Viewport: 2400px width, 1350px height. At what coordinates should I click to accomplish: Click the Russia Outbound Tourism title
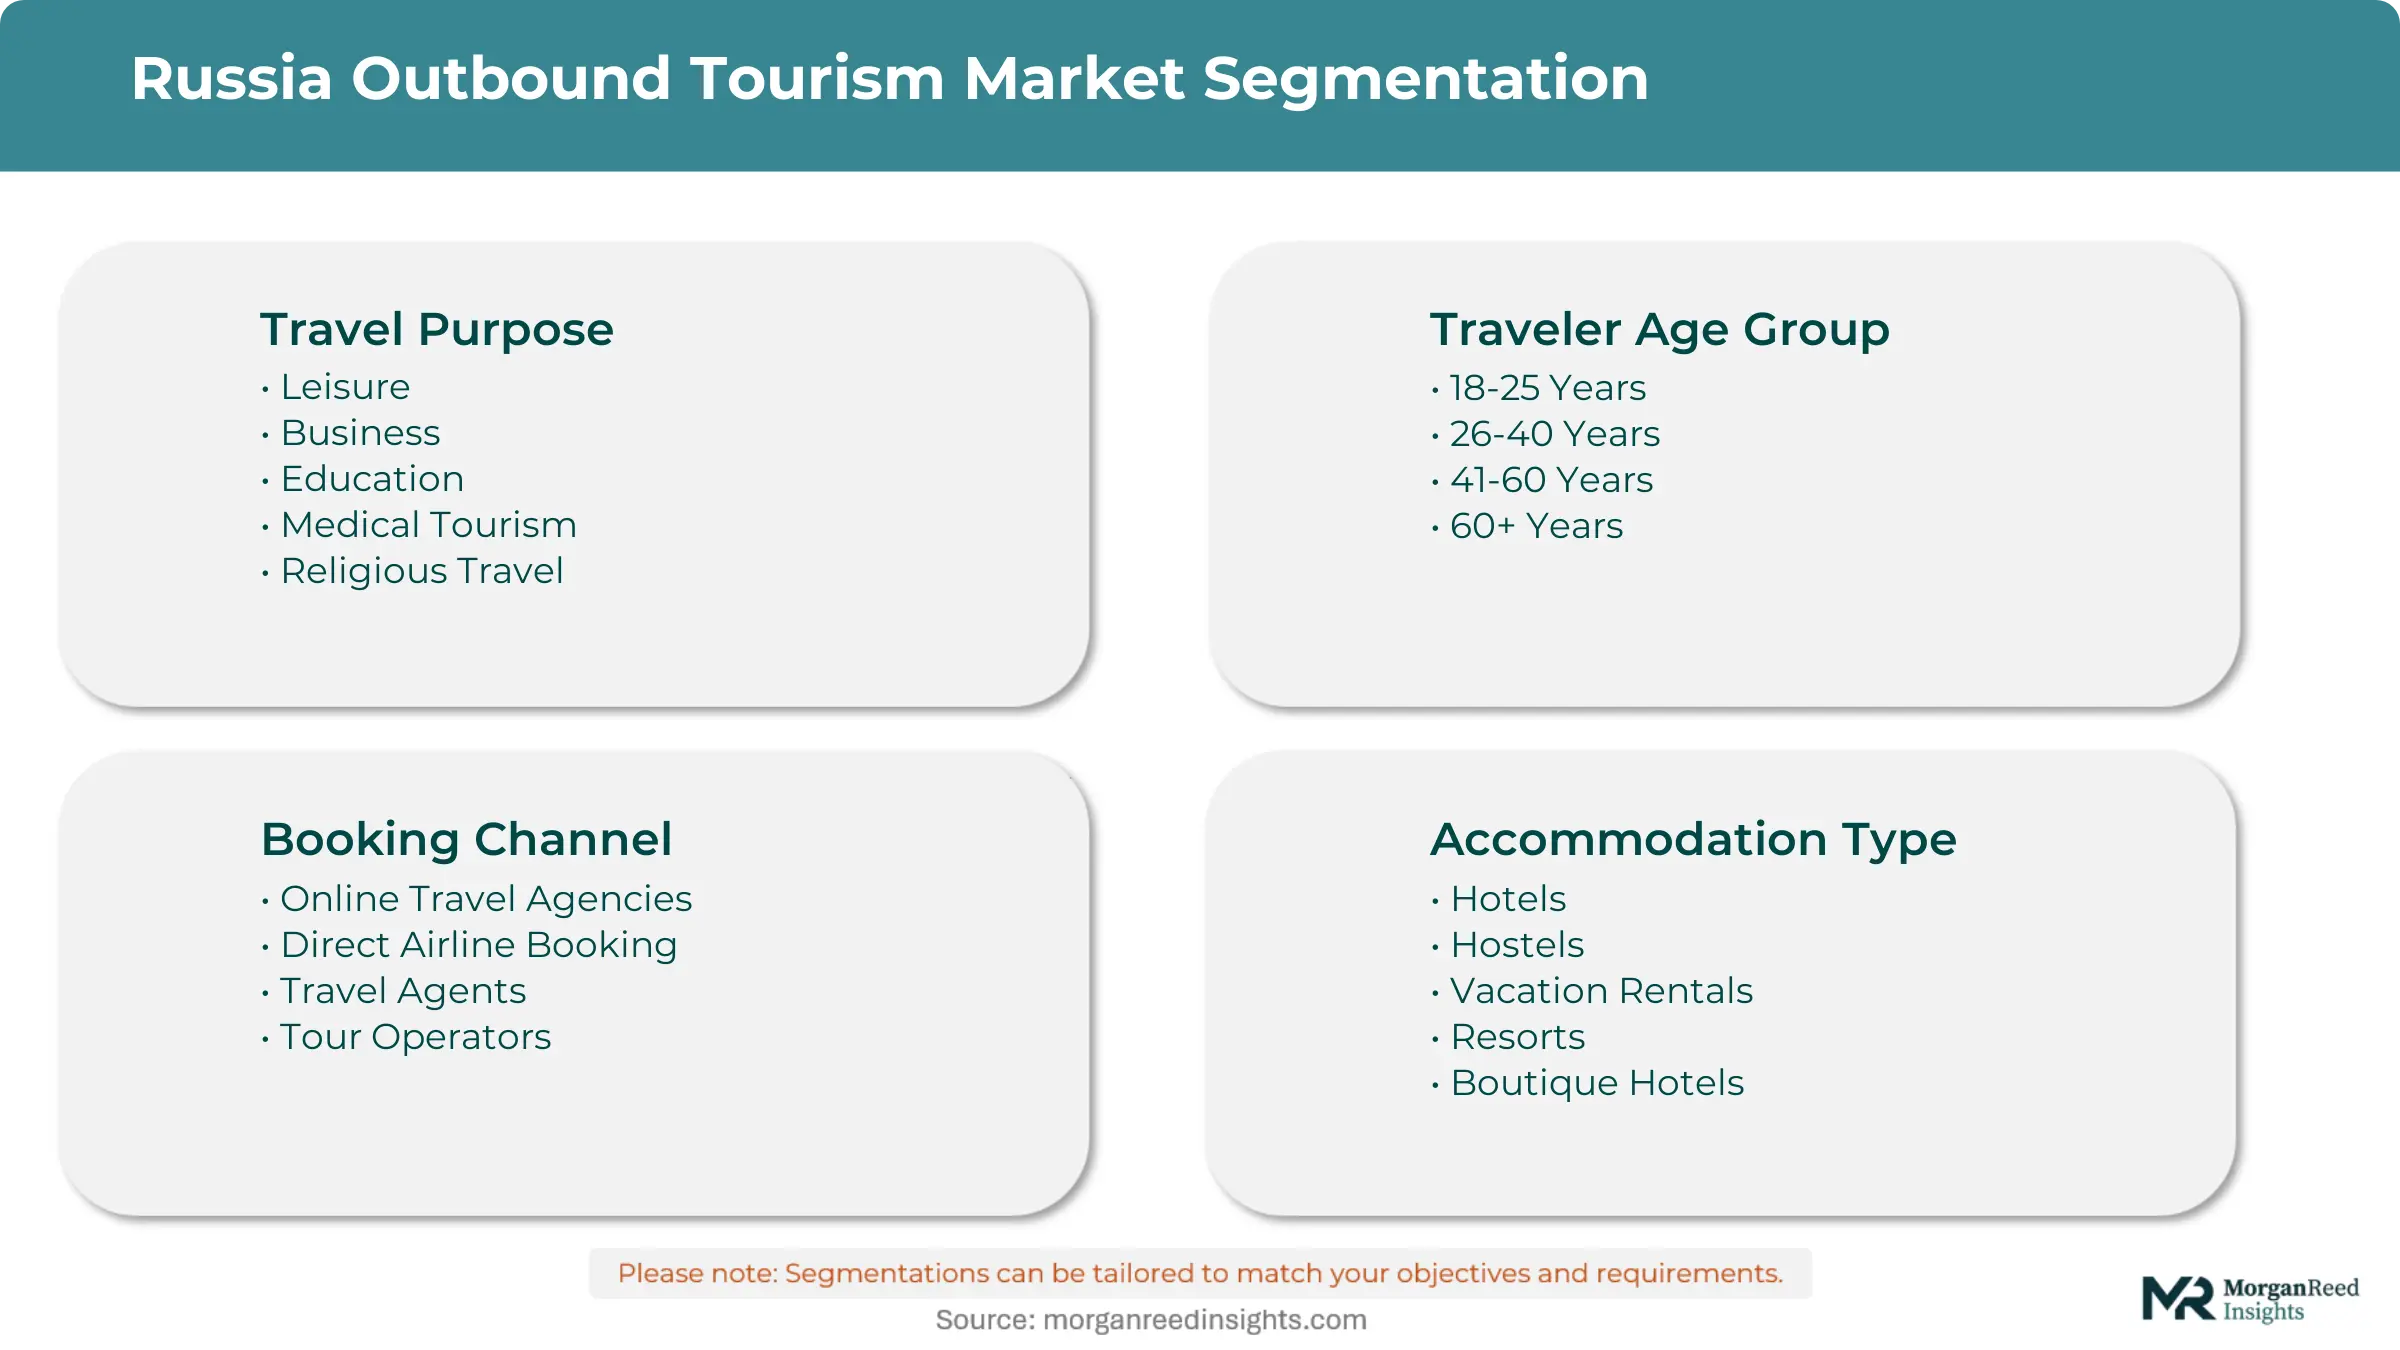tap(889, 78)
